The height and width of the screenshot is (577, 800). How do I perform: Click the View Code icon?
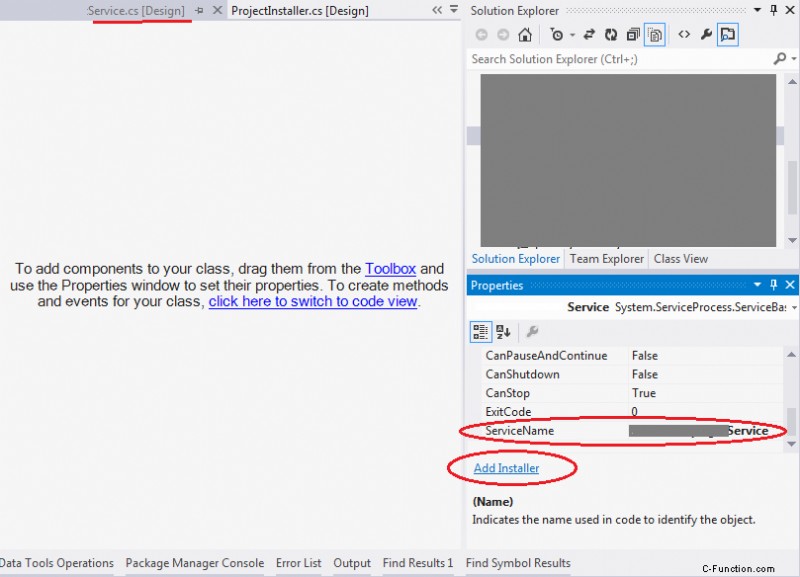(x=684, y=35)
